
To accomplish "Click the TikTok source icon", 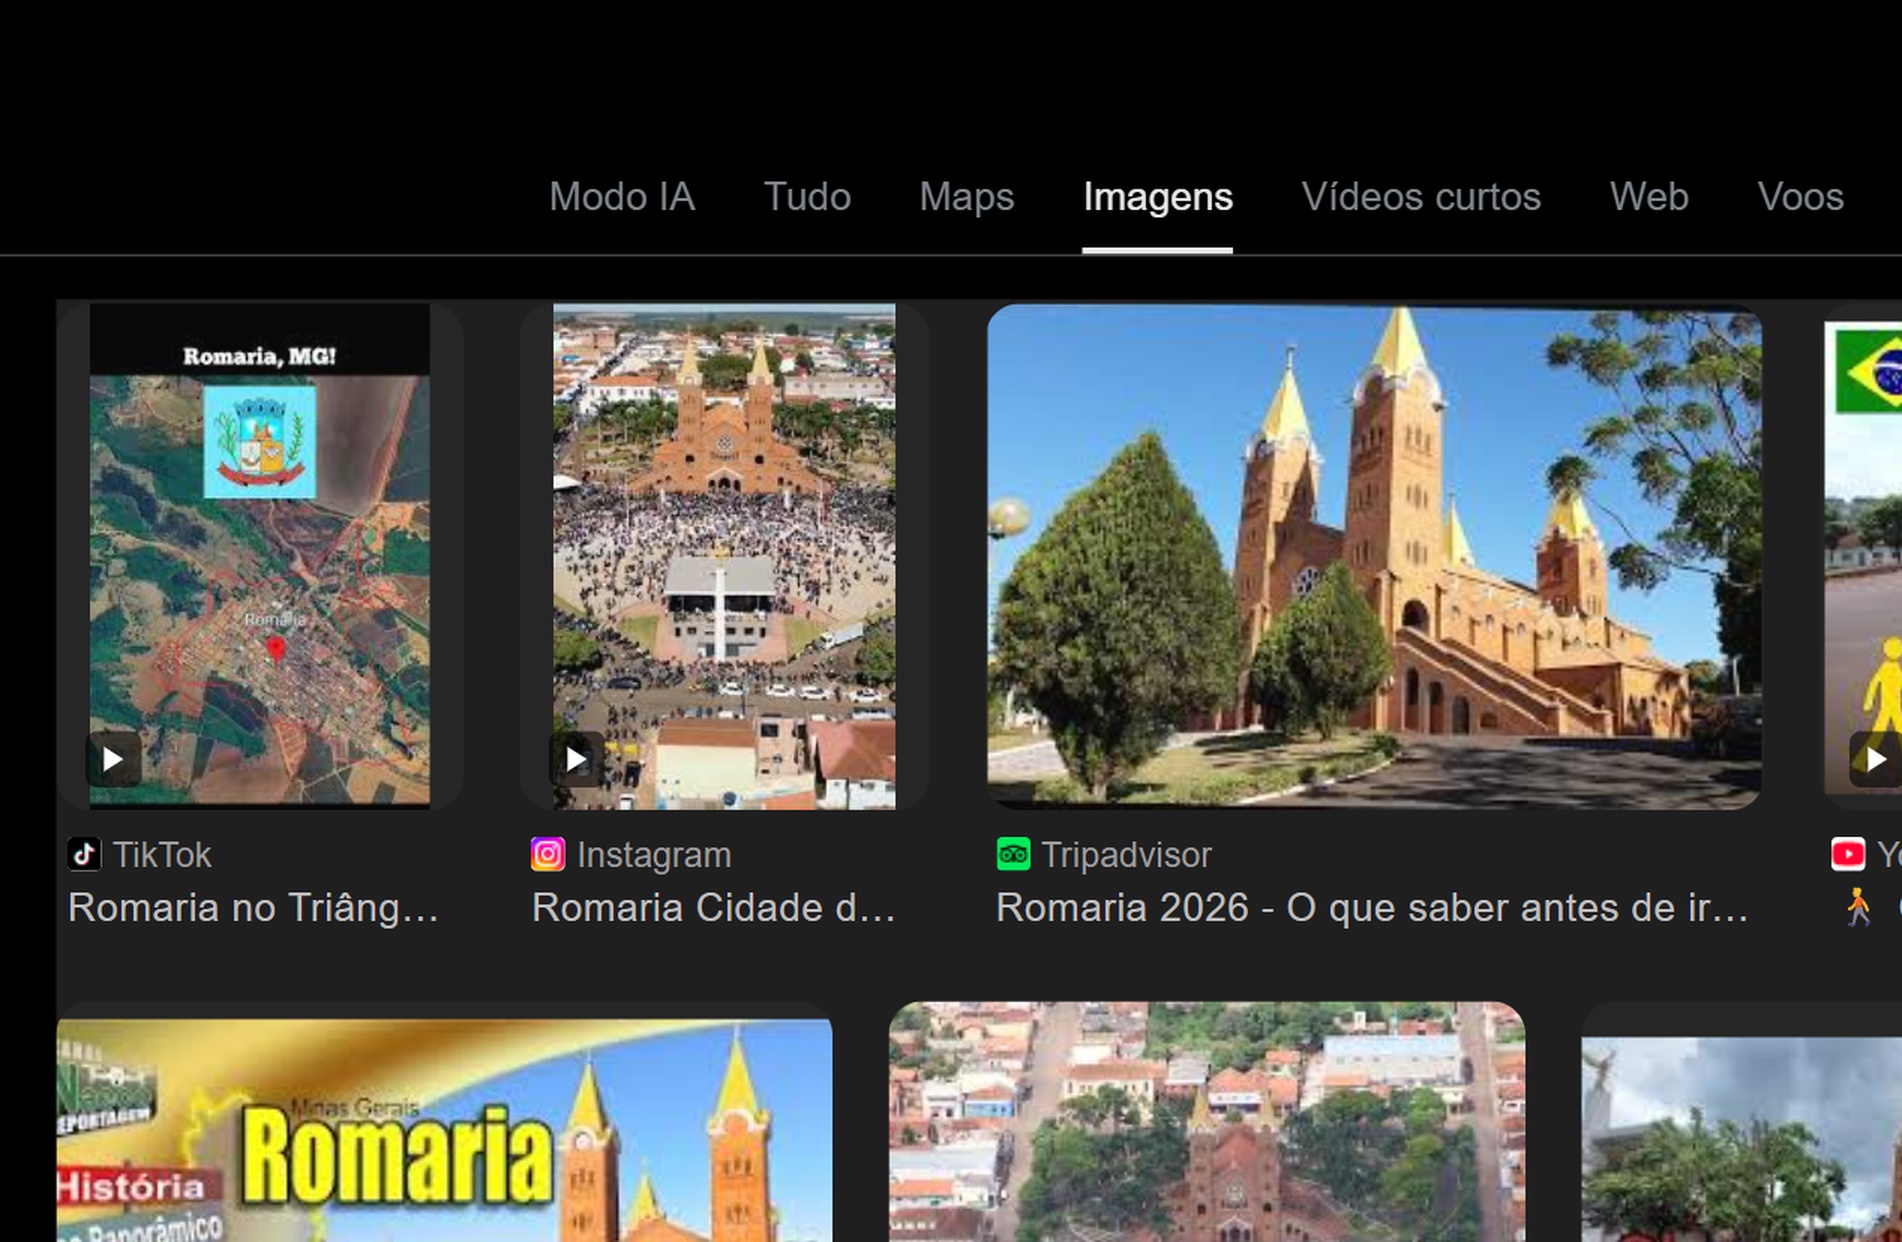I will (x=84, y=855).
